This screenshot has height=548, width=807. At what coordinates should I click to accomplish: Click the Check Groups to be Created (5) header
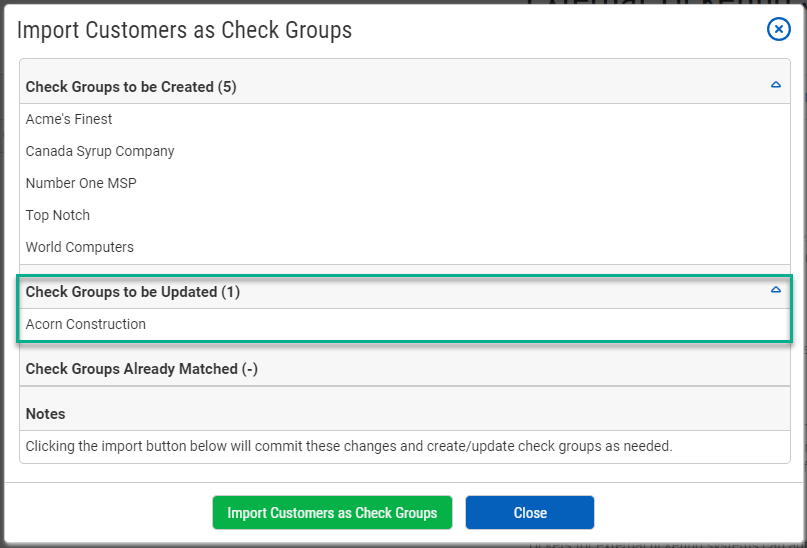click(x=131, y=87)
